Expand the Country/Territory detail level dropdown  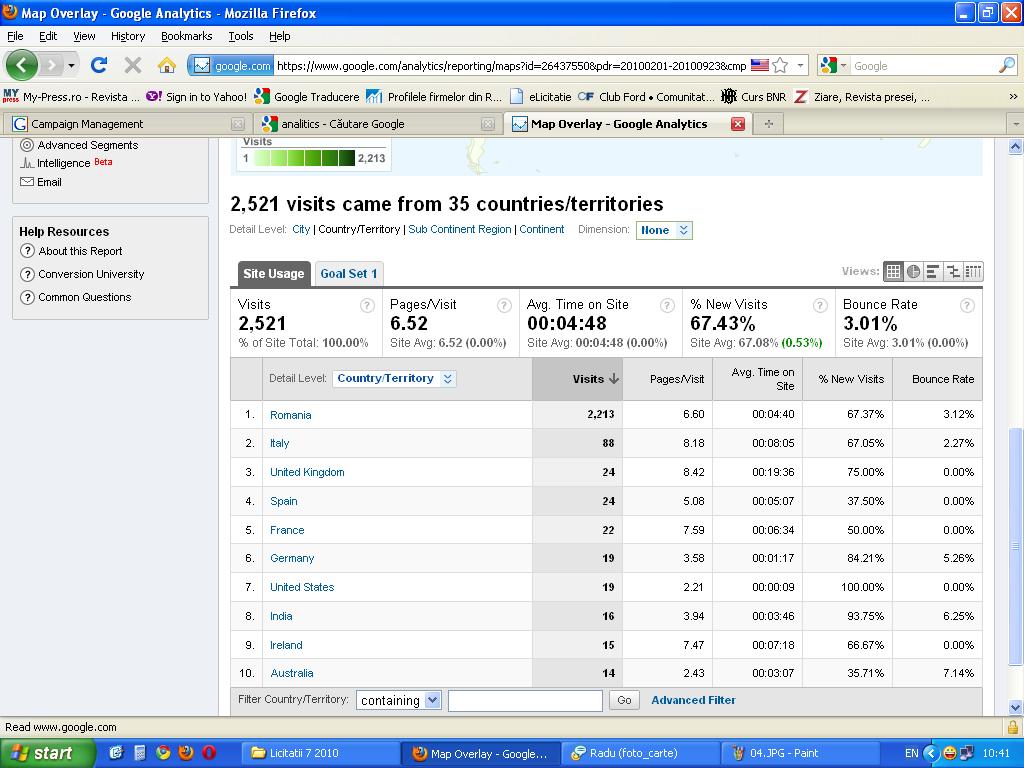395,379
